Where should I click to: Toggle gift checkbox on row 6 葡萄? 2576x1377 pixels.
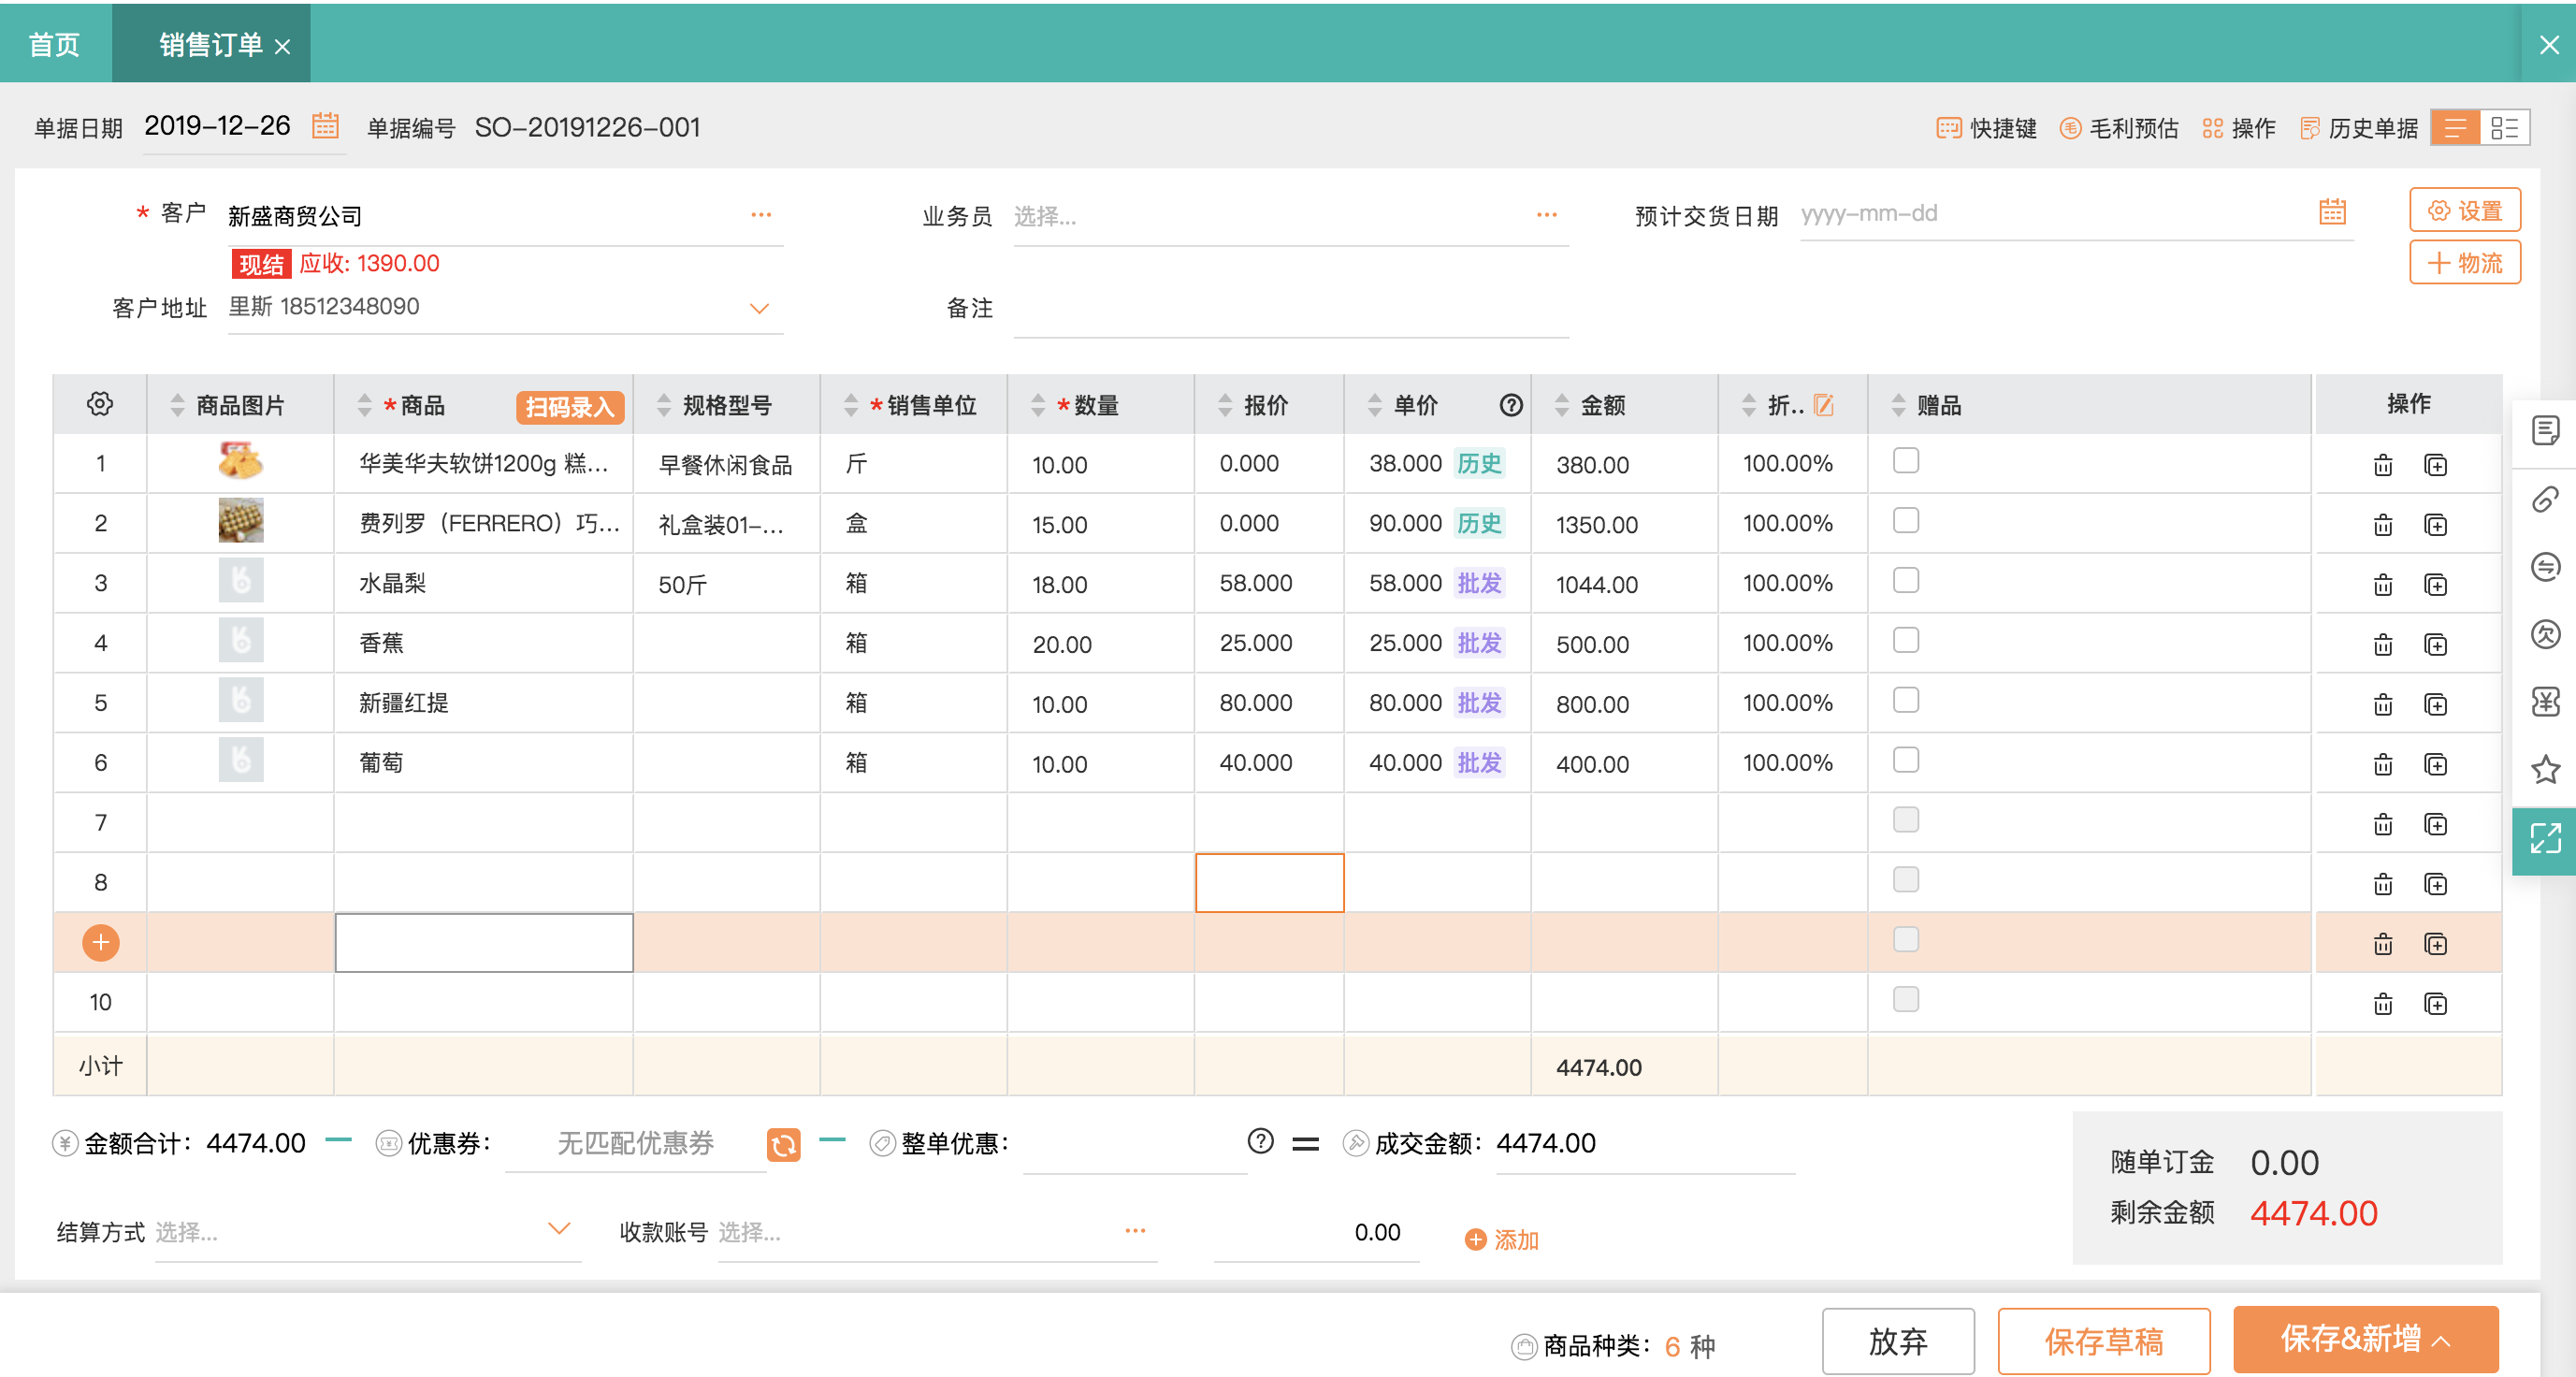coord(1906,761)
